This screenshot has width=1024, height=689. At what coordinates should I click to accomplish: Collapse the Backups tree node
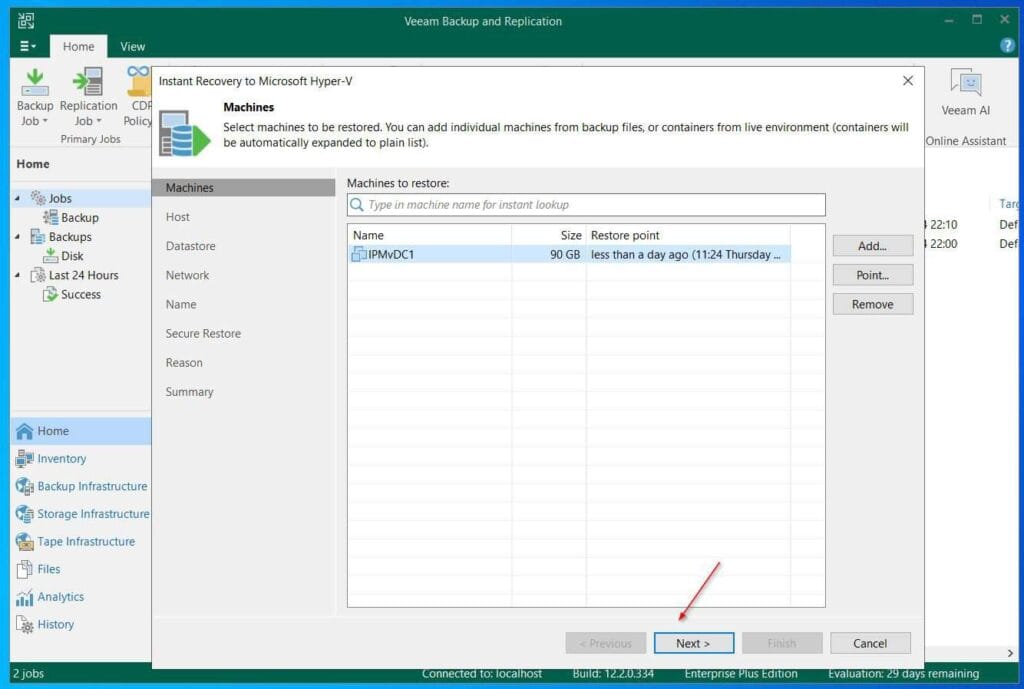pos(17,237)
